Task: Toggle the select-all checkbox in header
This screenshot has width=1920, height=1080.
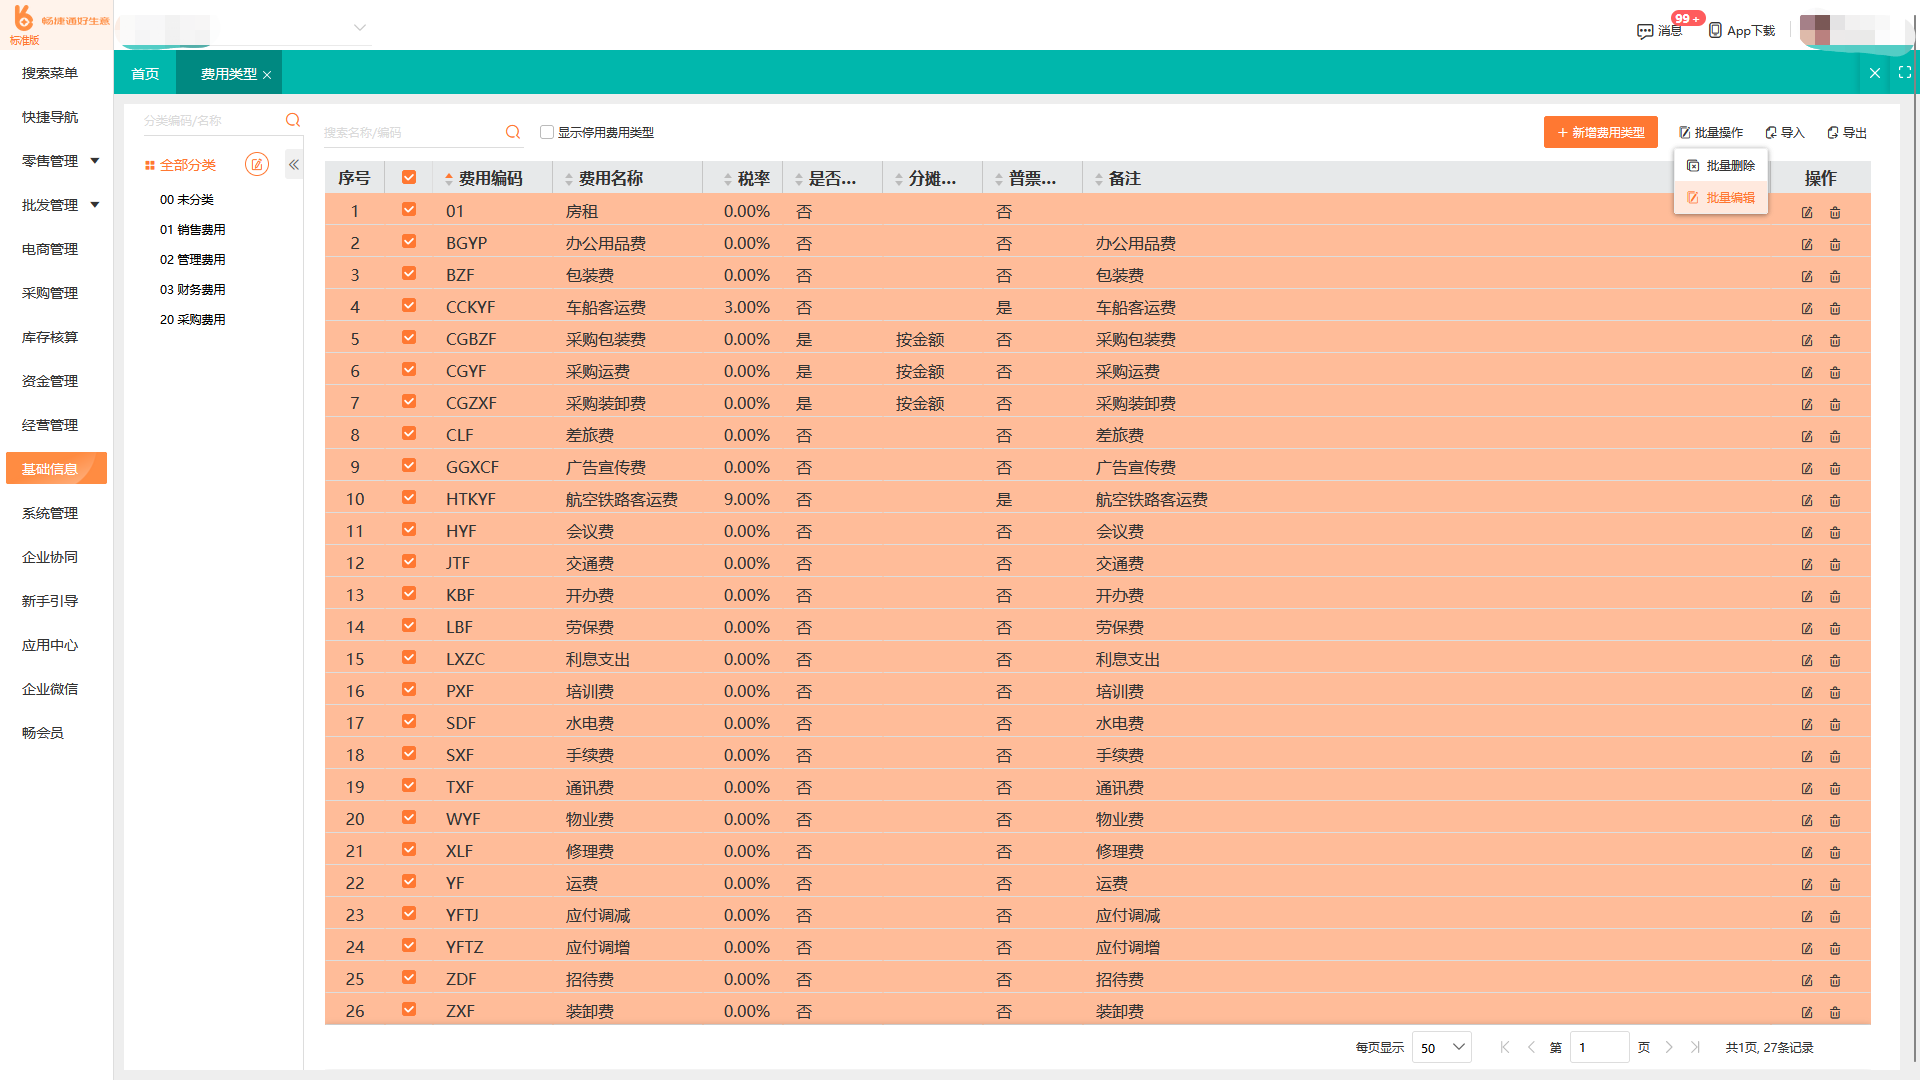Action: (x=409, y=178)
